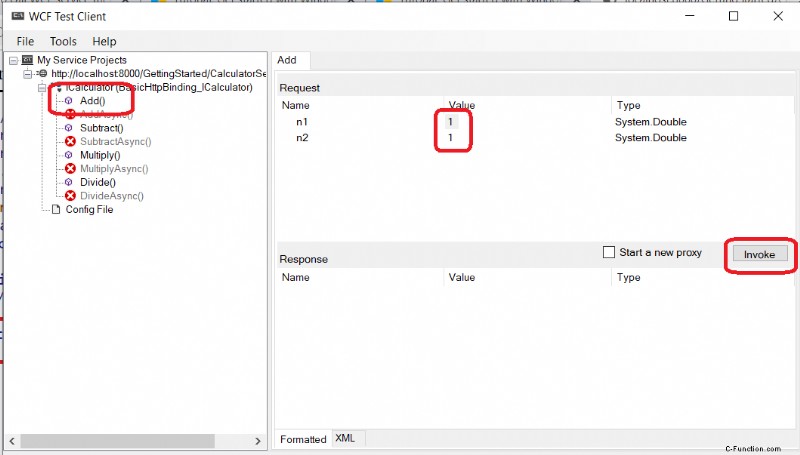The image size is (800, 455).
Task: Open the File menu
Action: point(25,41)
